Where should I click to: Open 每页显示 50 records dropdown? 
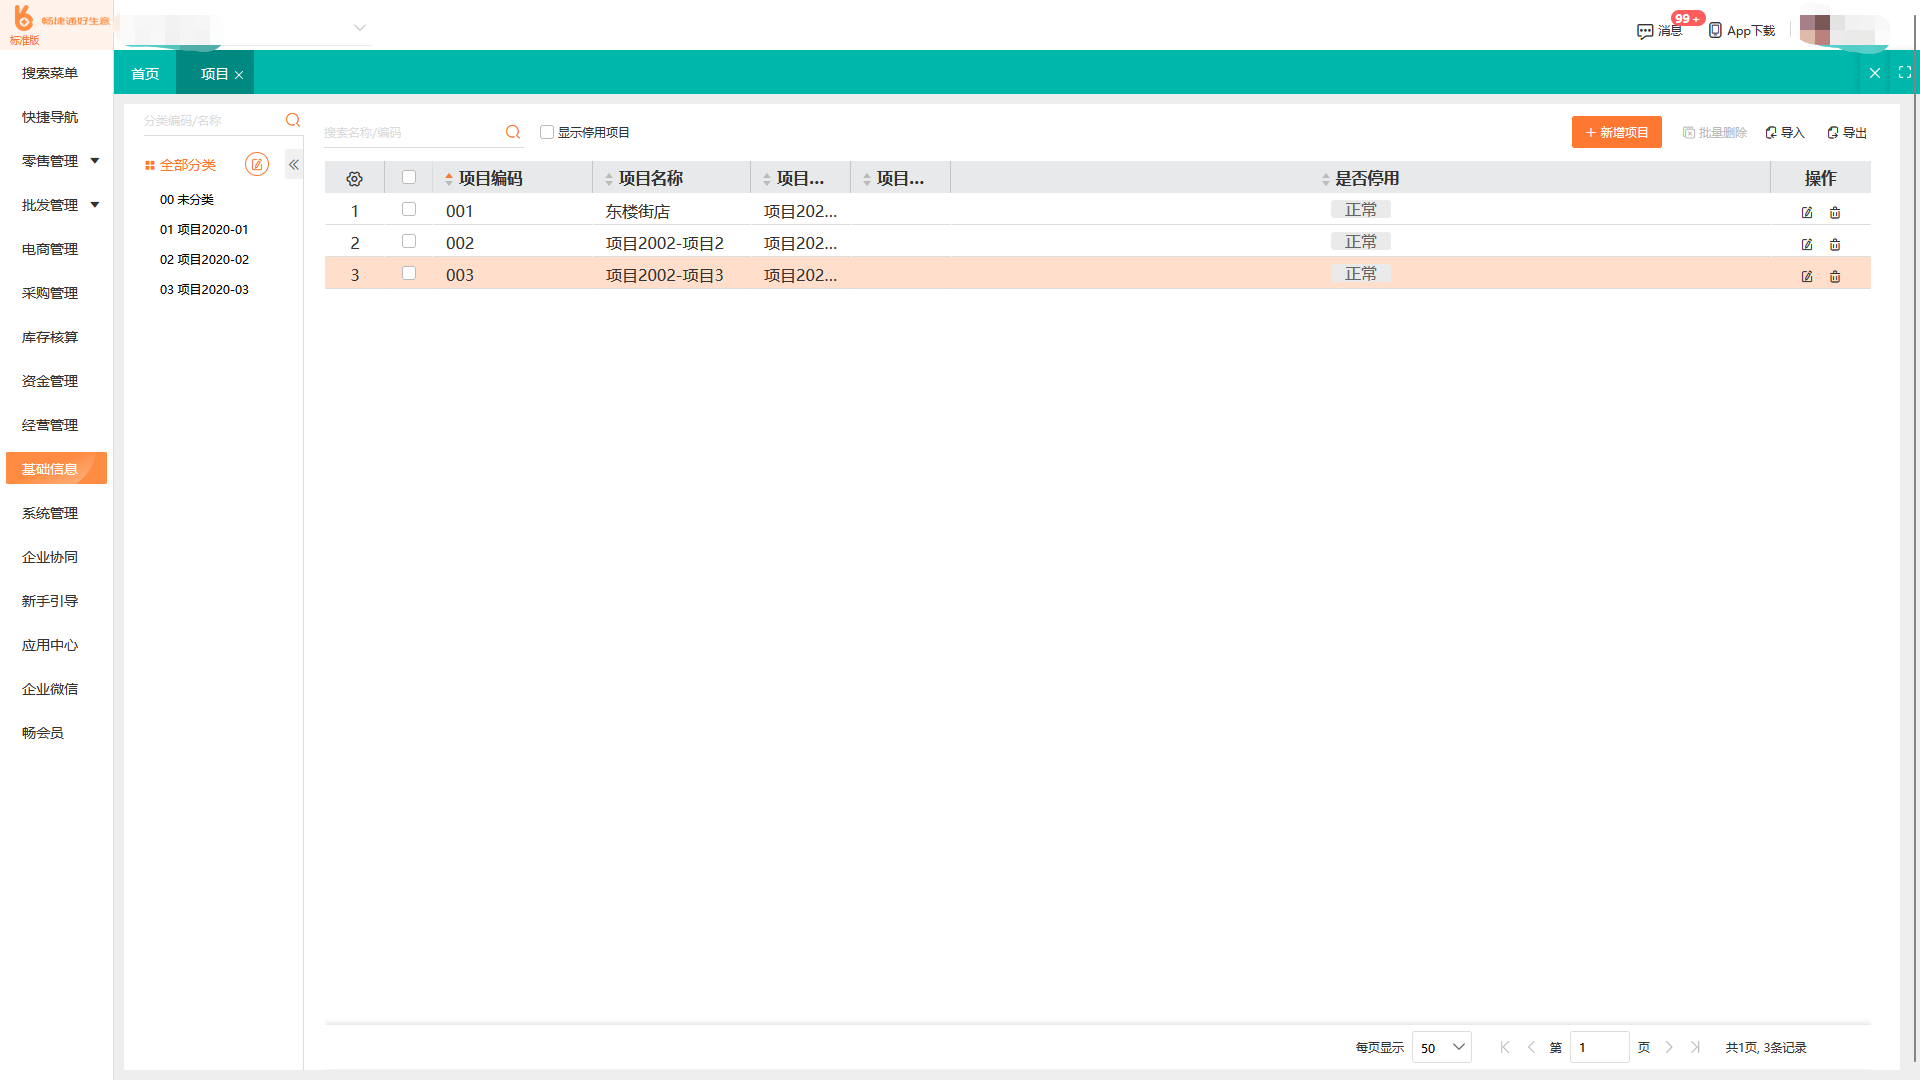[x=1441, y=1047]
